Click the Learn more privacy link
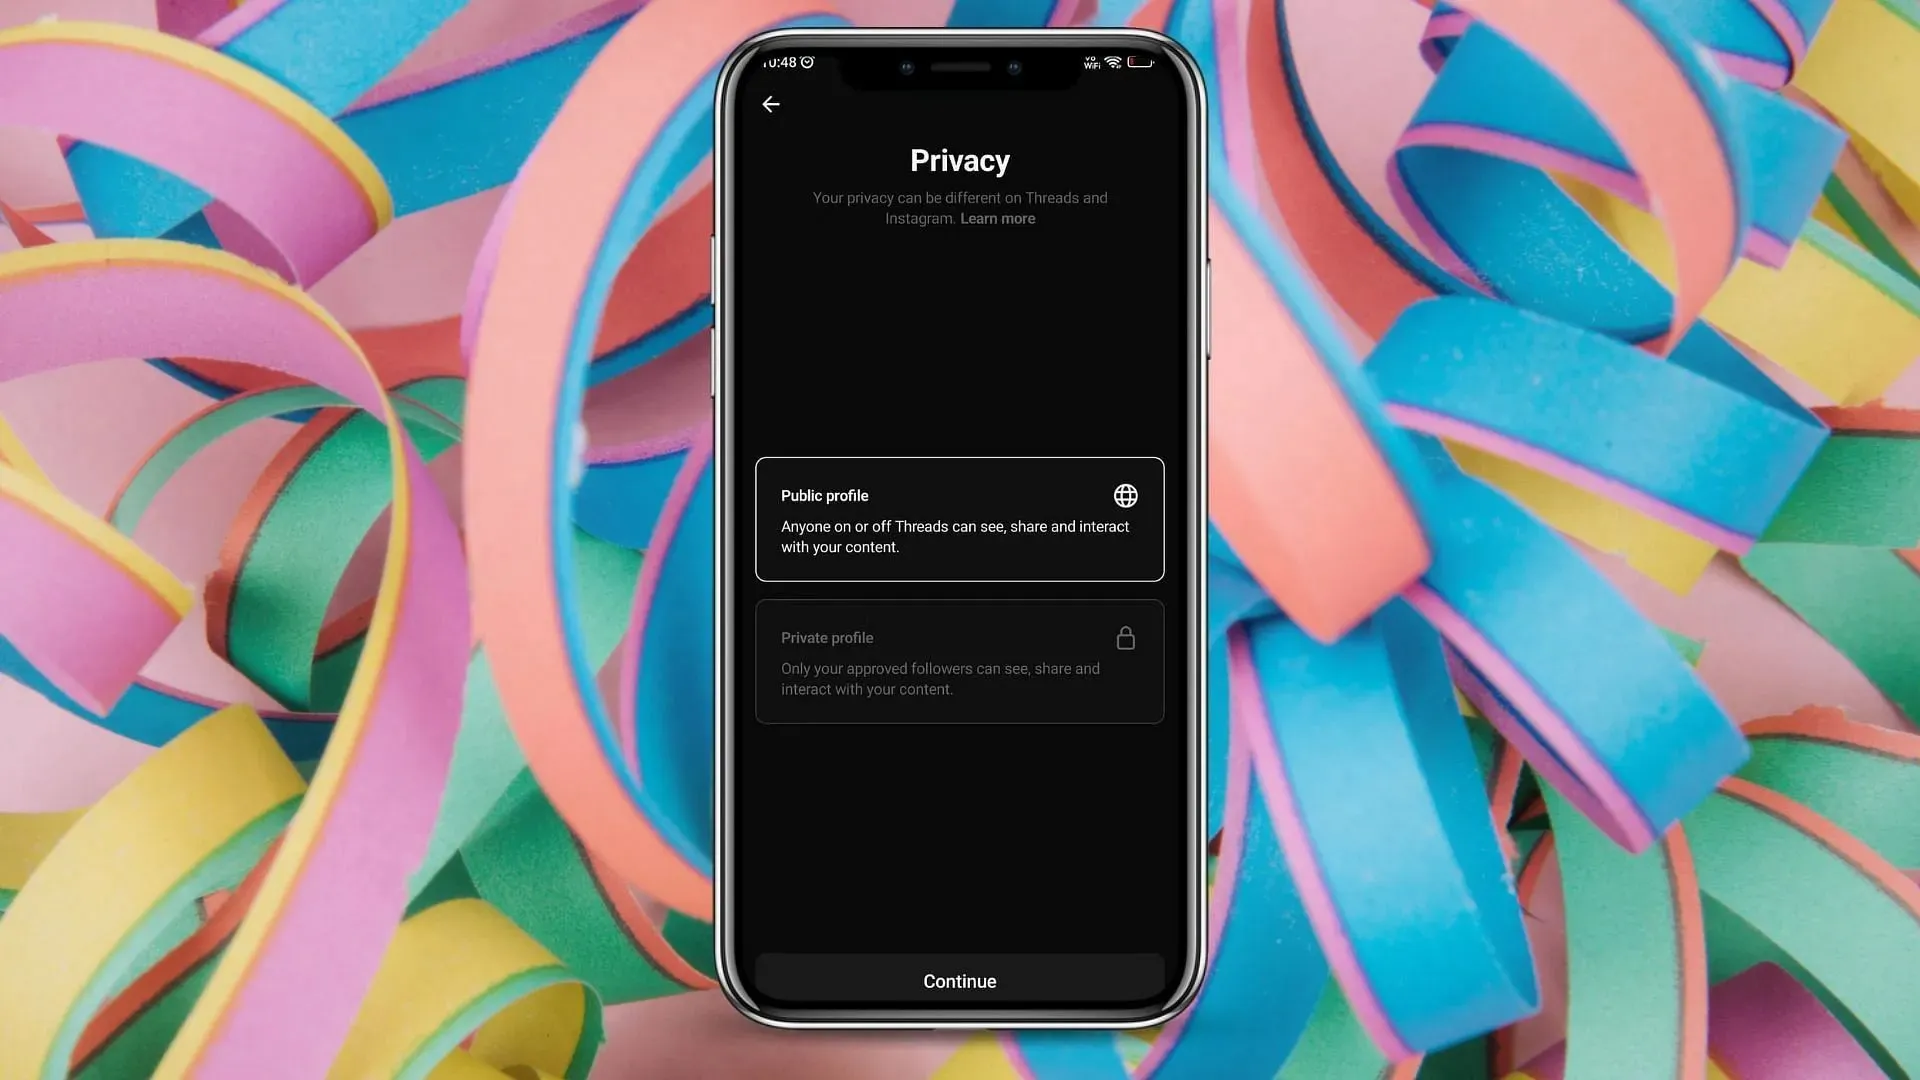The image size is (1920, 1080). point(998,219)
